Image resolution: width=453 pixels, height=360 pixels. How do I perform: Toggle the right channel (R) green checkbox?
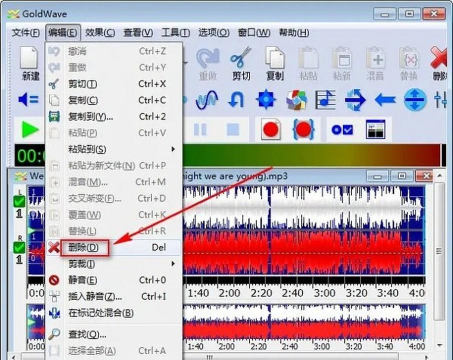[19, 248]
